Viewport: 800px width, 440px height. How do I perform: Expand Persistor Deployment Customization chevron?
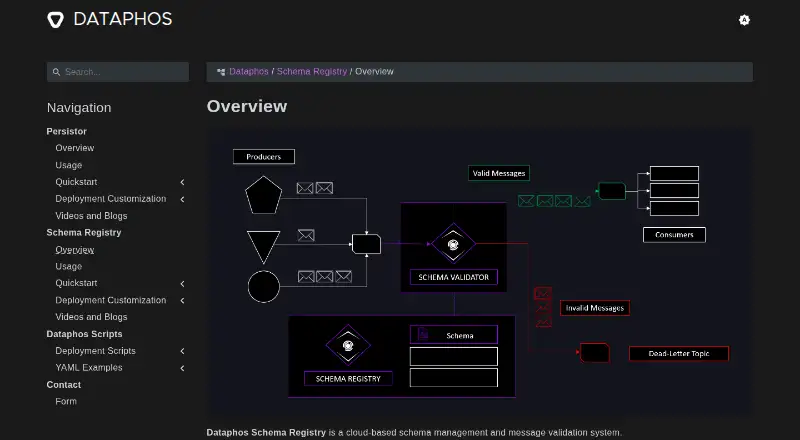tap(182, 199)
